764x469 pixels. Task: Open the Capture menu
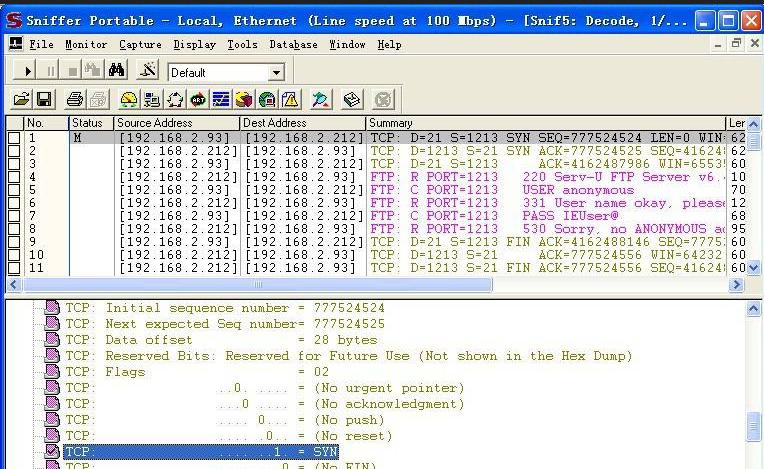point(140,44)
